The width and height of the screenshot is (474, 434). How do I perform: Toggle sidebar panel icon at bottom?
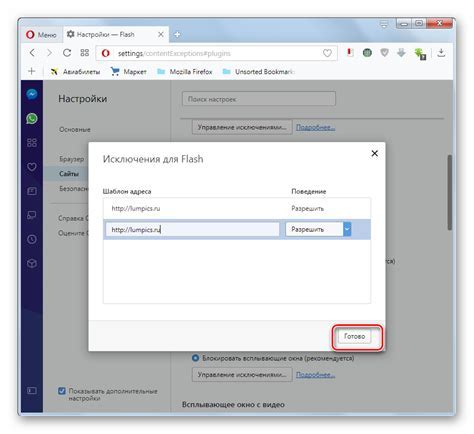click(32, 390)
